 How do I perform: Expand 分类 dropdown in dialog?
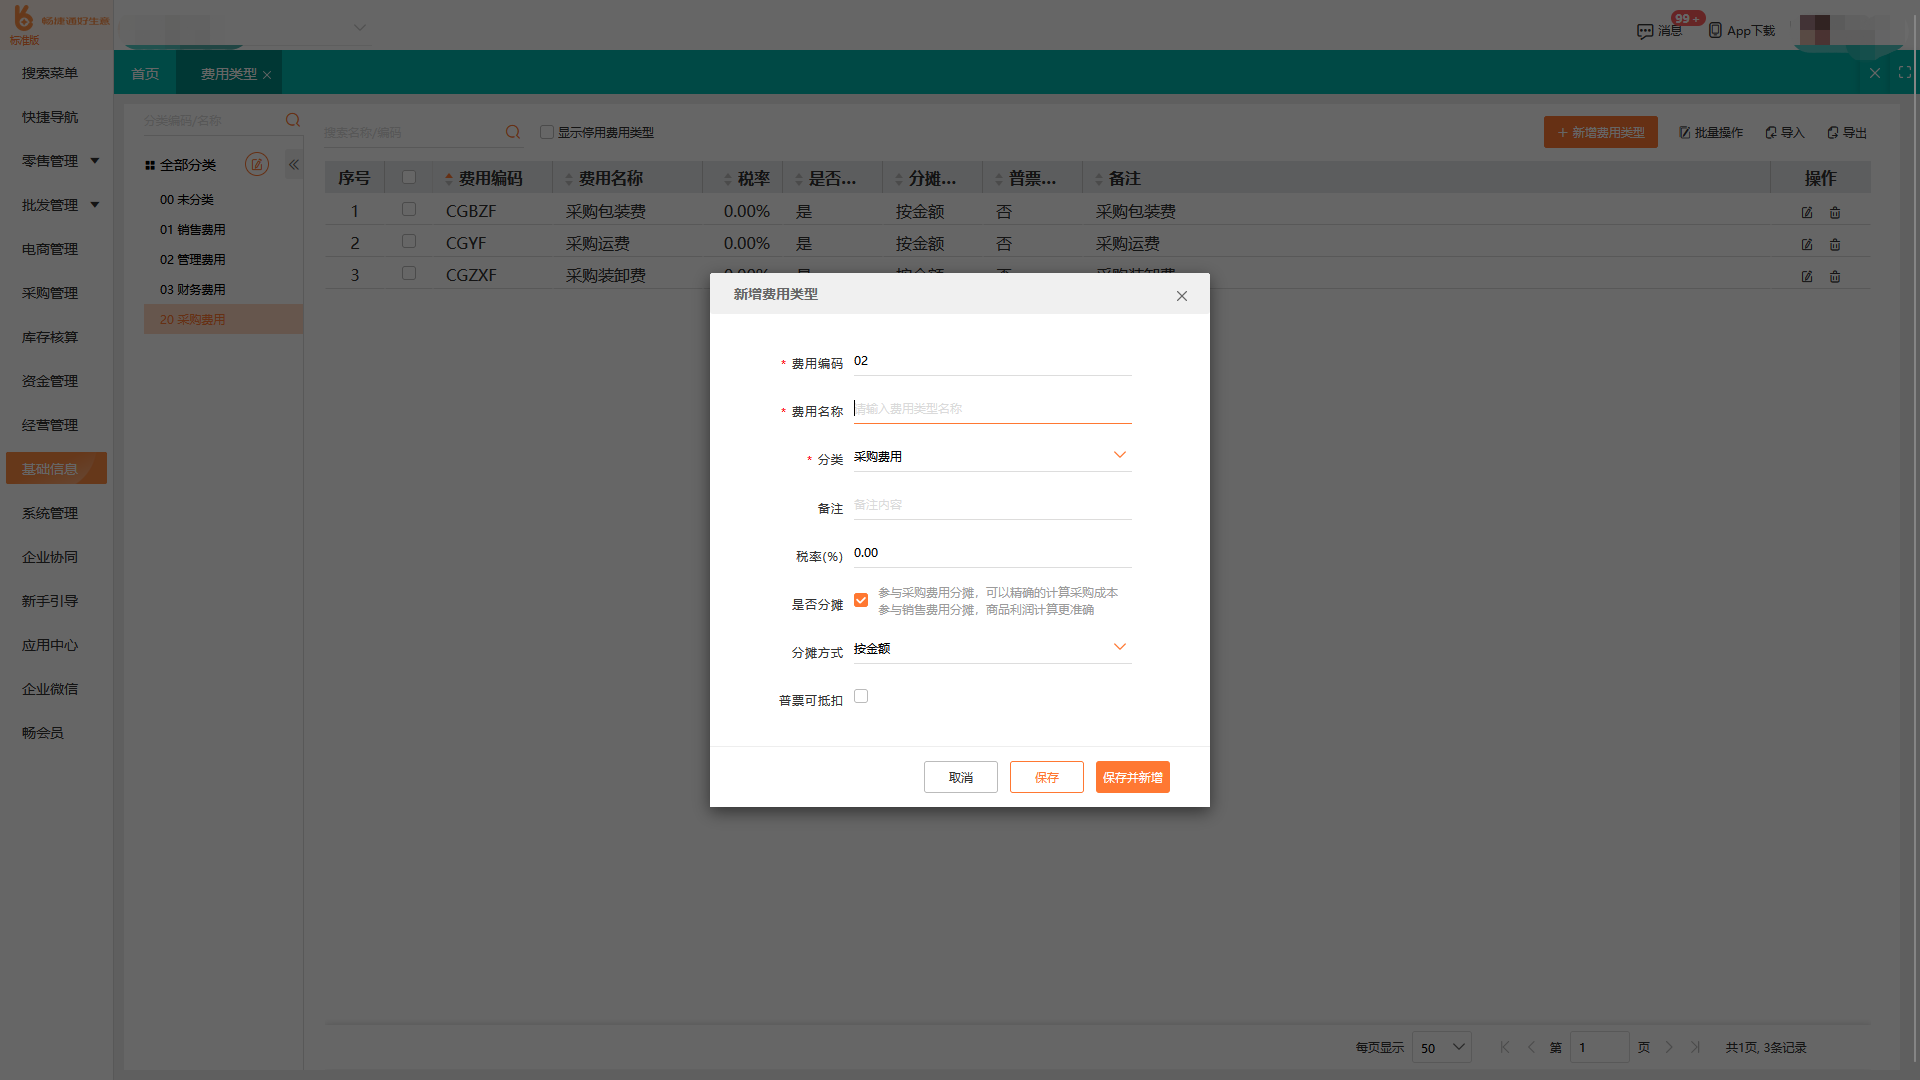[x=1118, y=456]
